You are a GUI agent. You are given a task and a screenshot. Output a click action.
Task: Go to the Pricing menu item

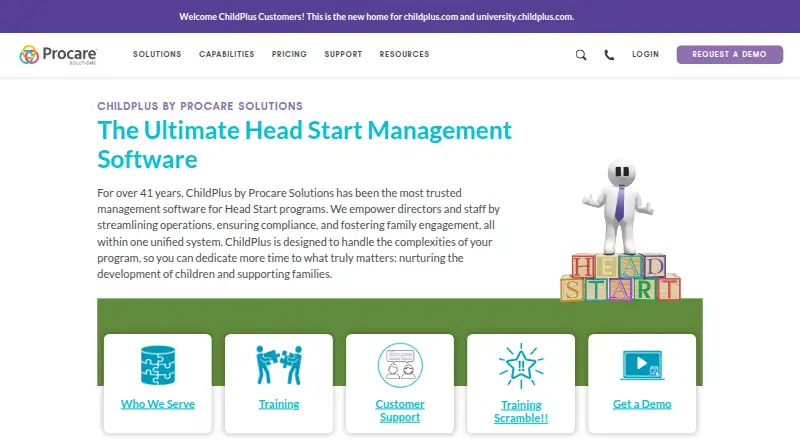pyautogui.click(x=289, y=54)
